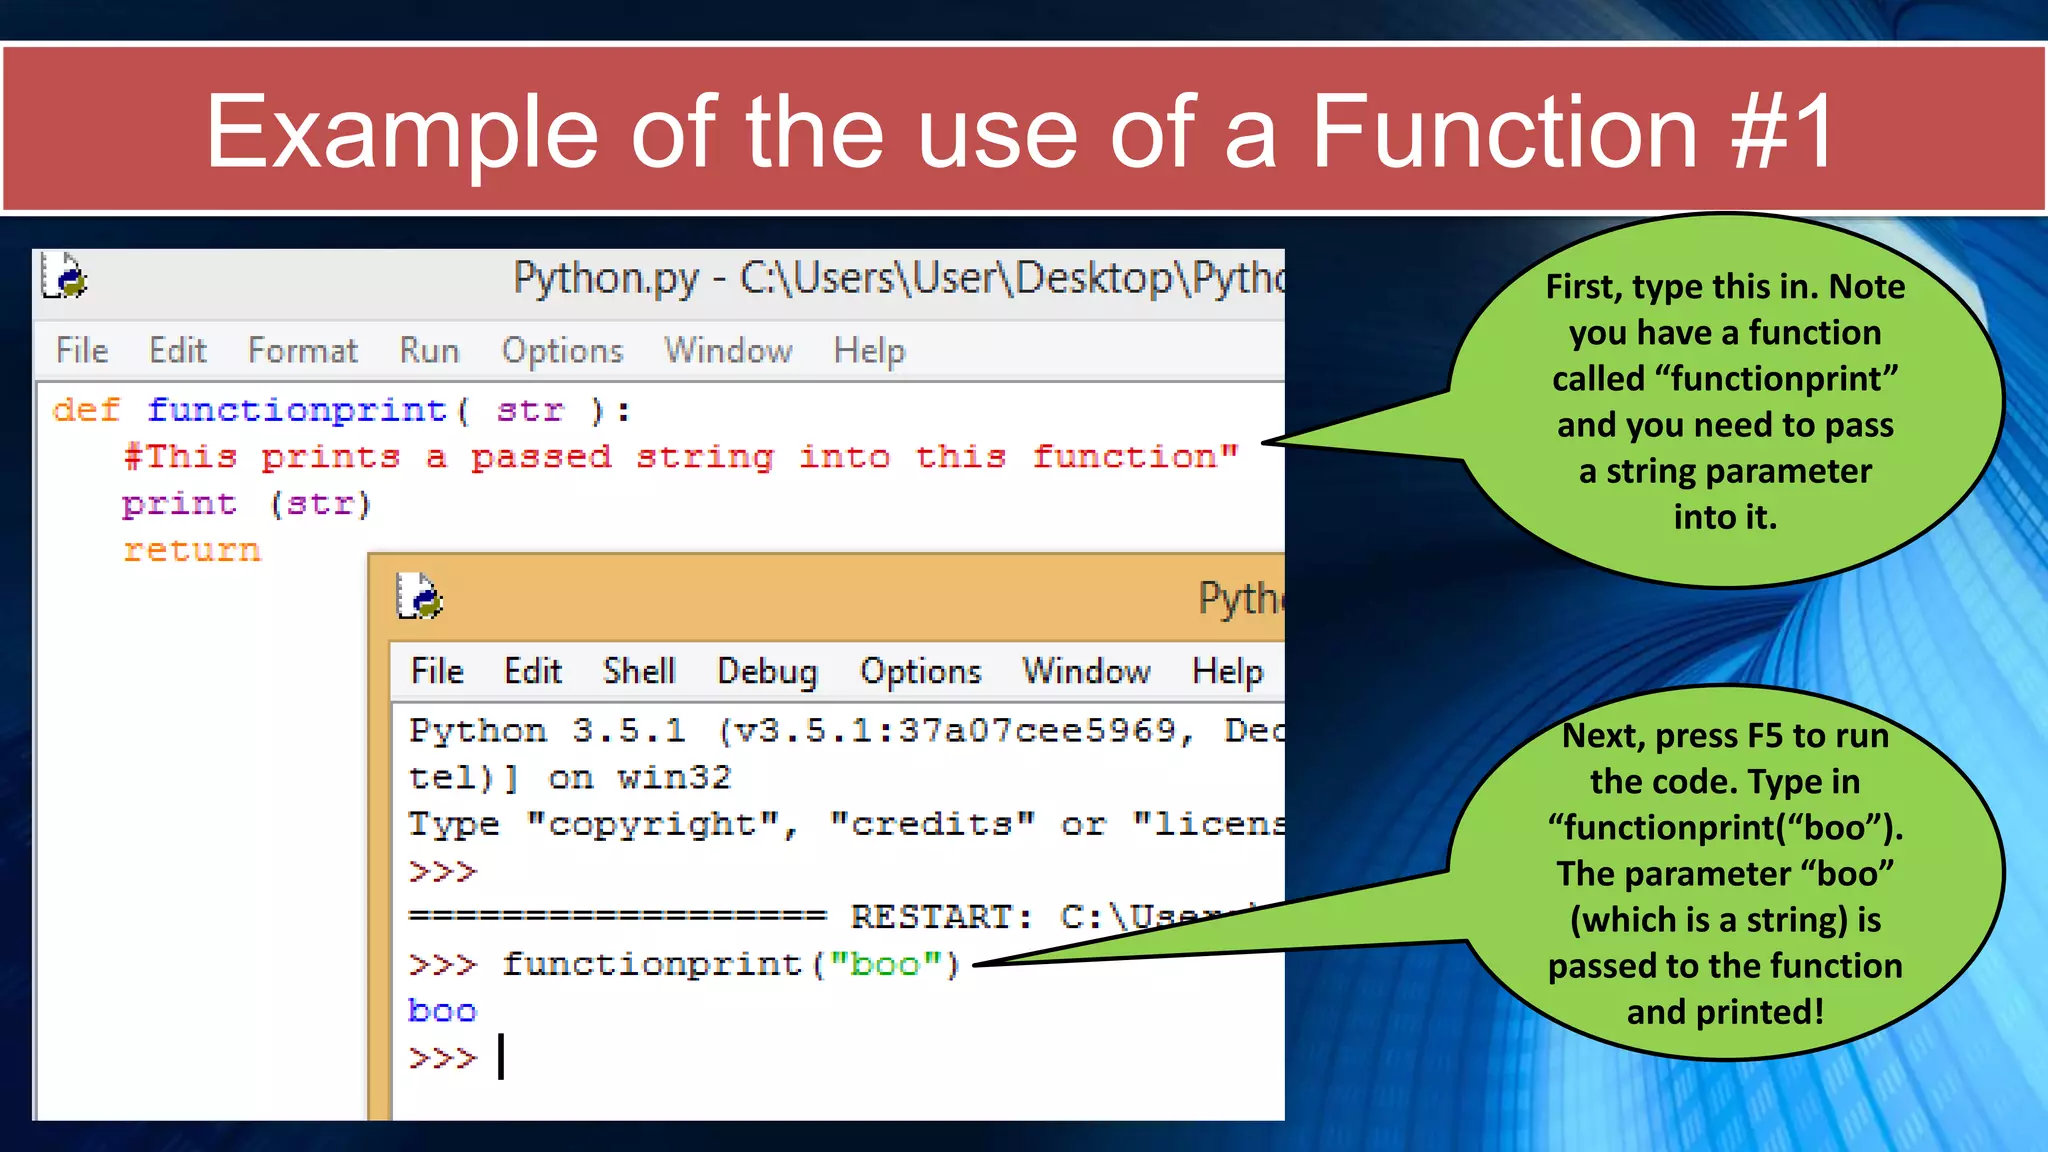Open the Shell window Edit menu
2048x1152 pixels.
[532, 671]
